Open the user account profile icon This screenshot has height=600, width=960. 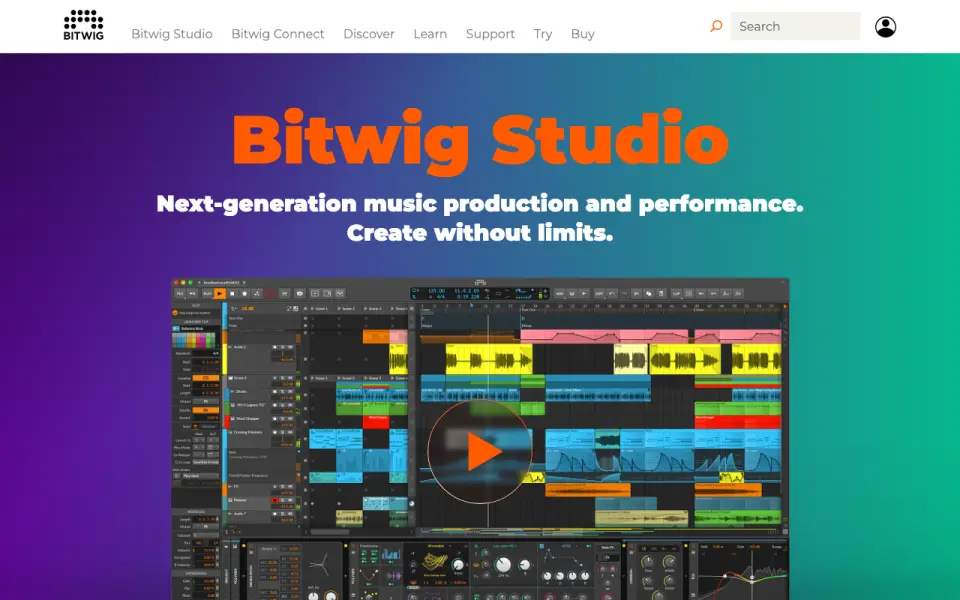(x=885, y=26)
